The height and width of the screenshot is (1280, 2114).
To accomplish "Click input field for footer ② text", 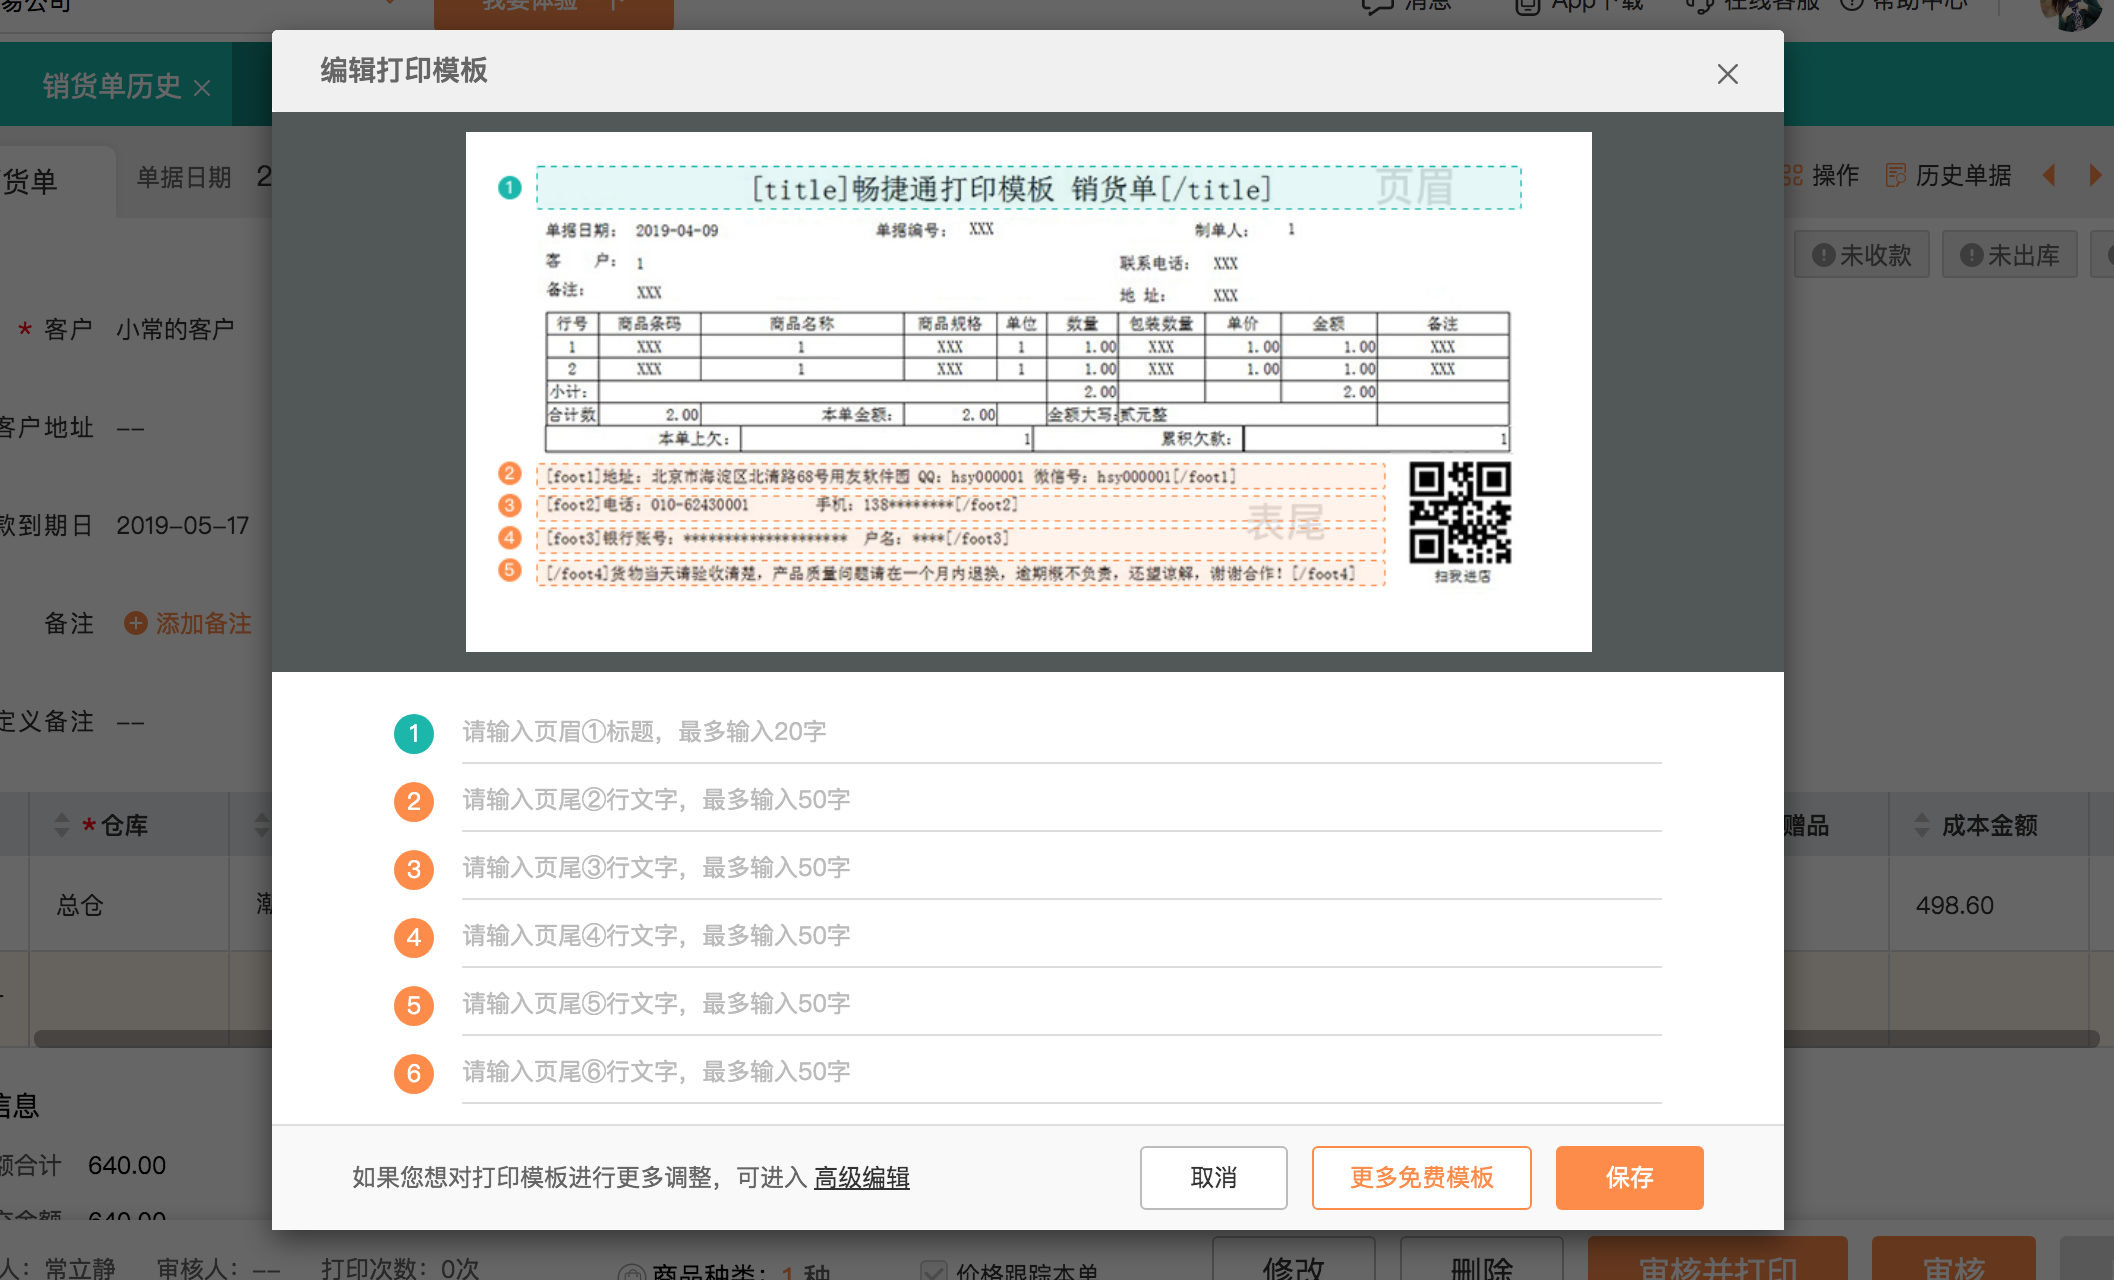I will tap(1057, 797).
